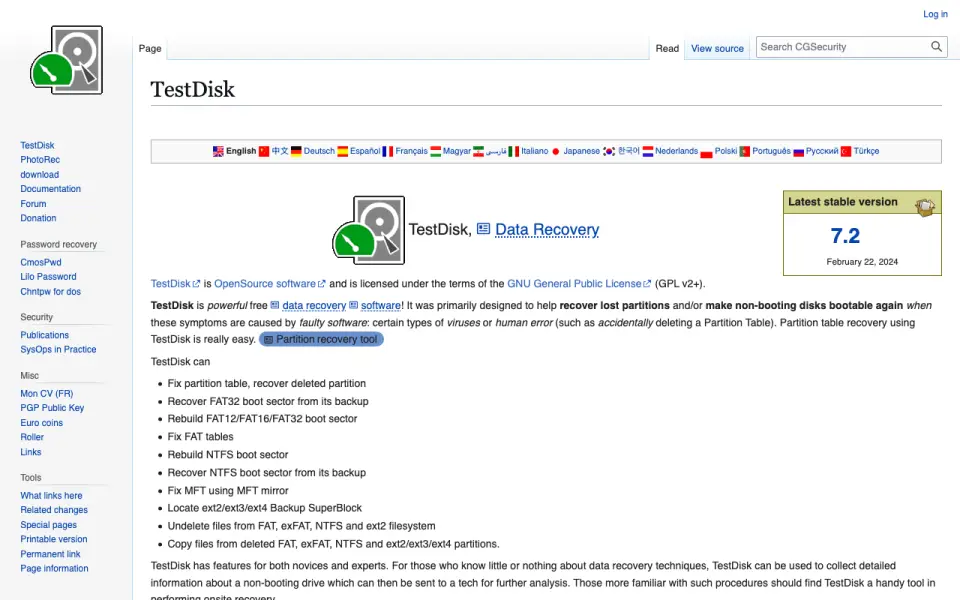Click the package box icon in Latest stable version

pos(925,206)
